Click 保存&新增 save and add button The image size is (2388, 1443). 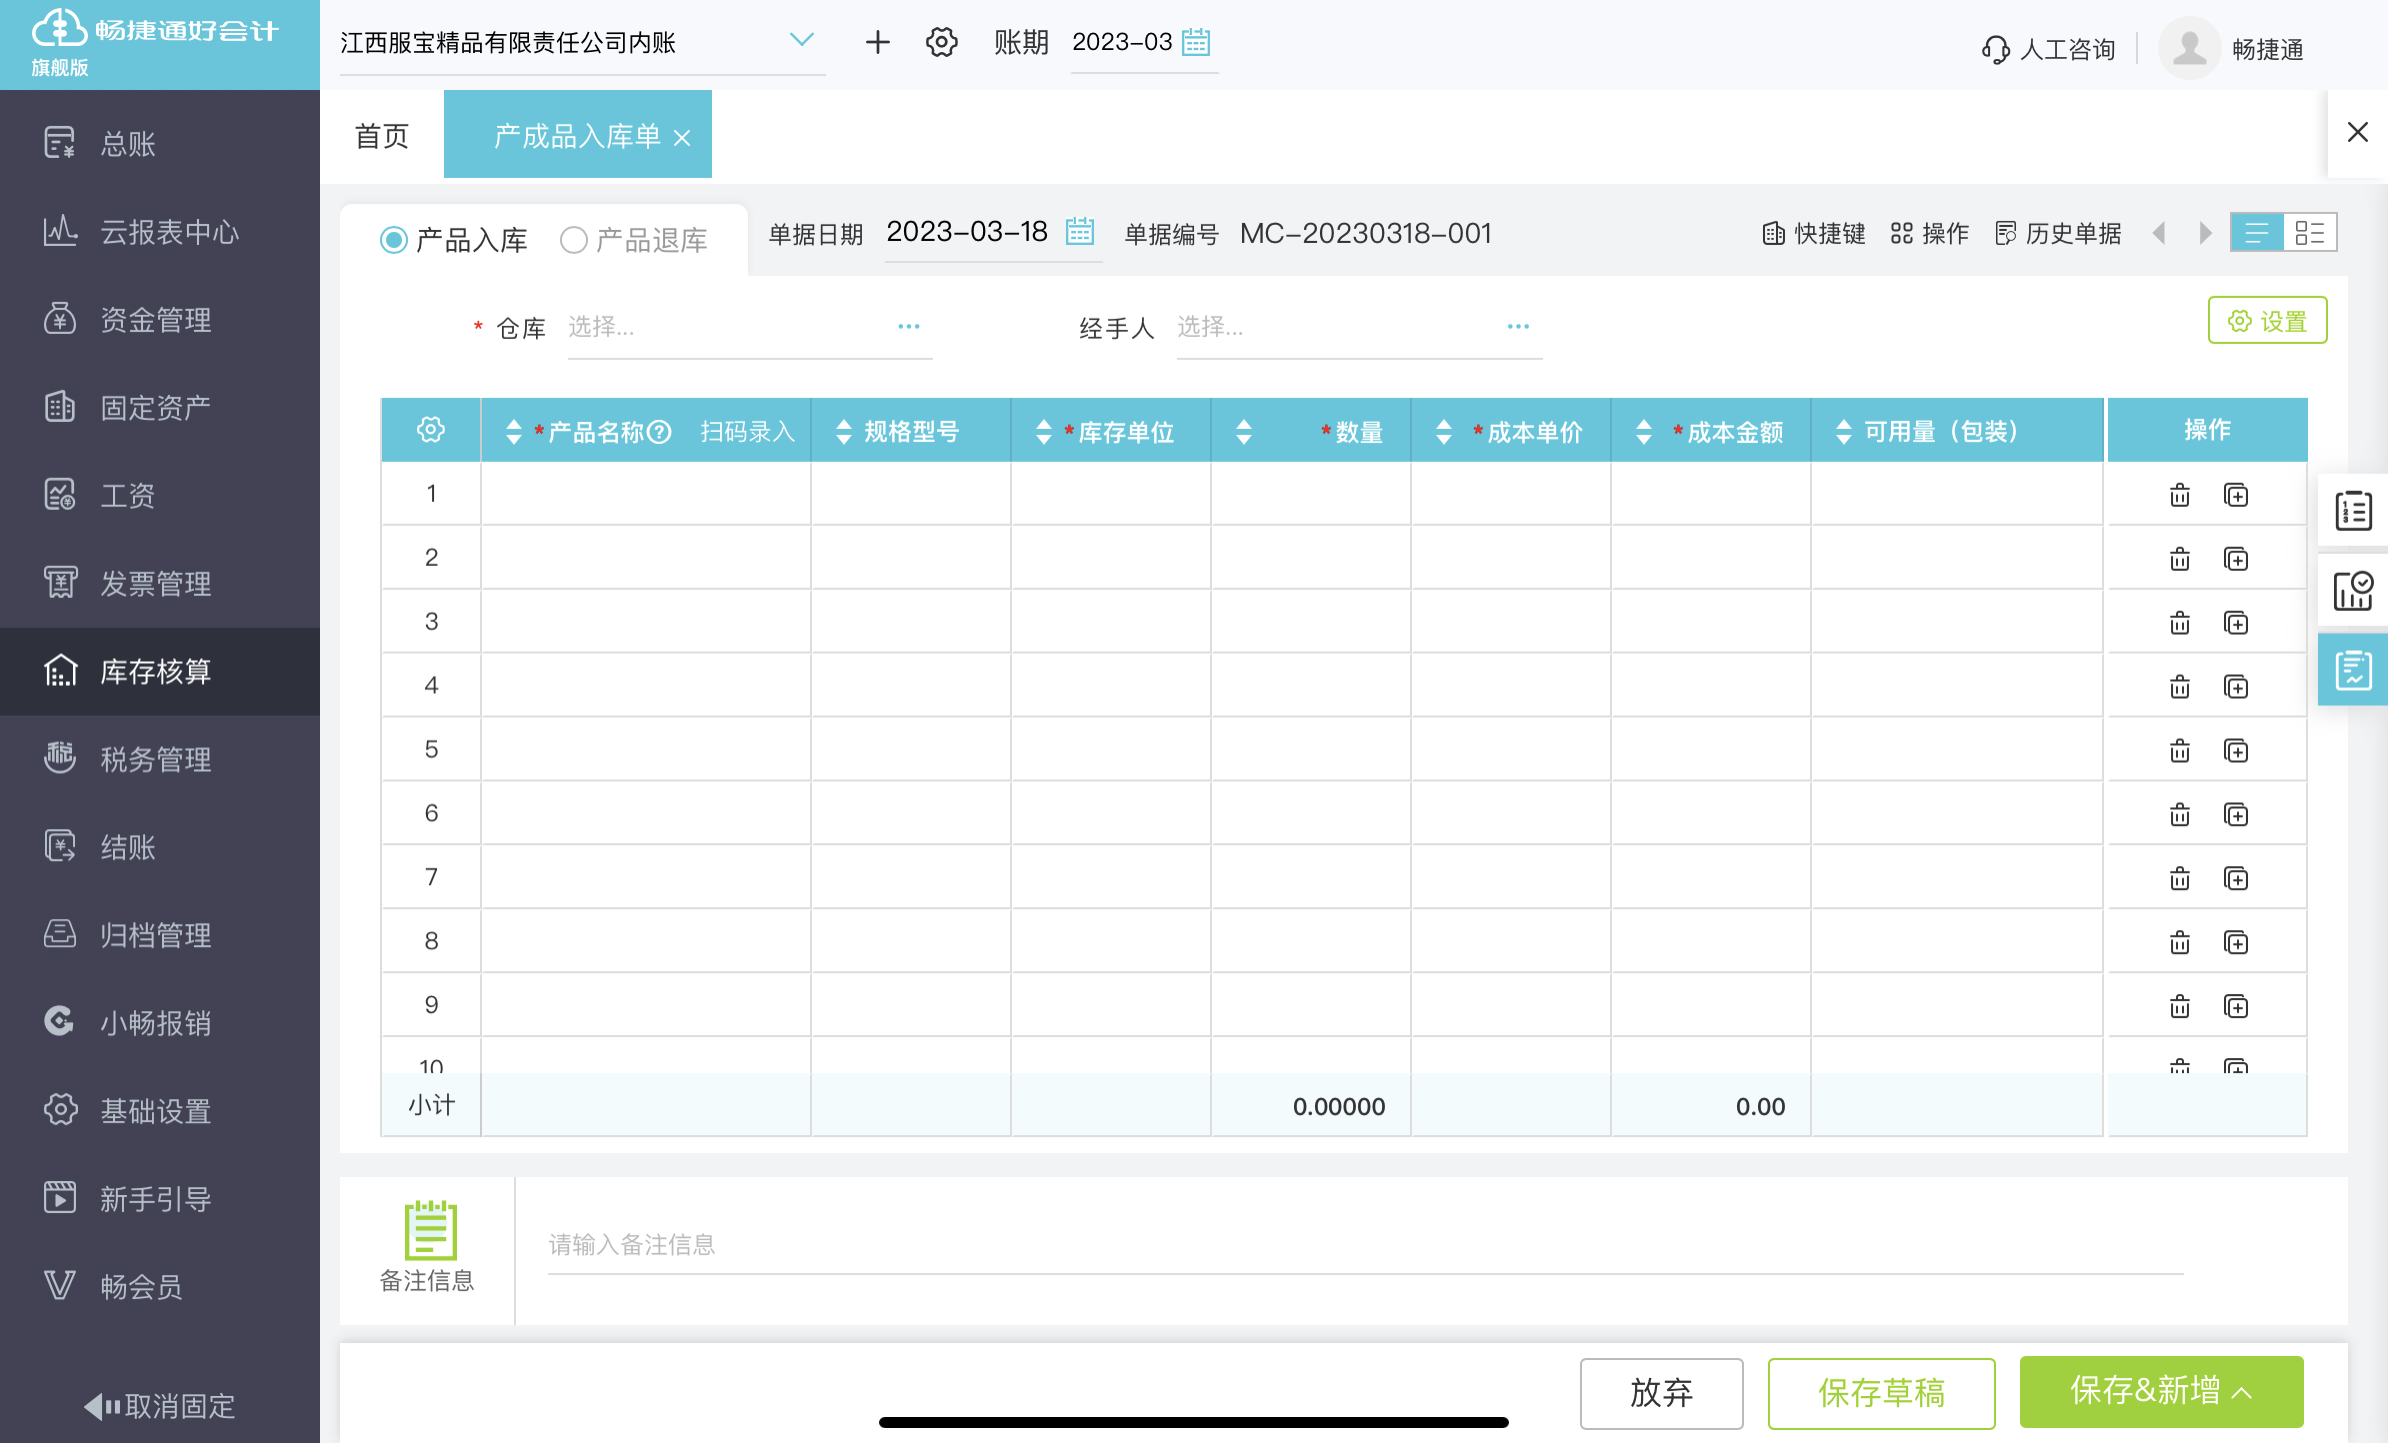pyautogui.click(x=2154, y=1394)
